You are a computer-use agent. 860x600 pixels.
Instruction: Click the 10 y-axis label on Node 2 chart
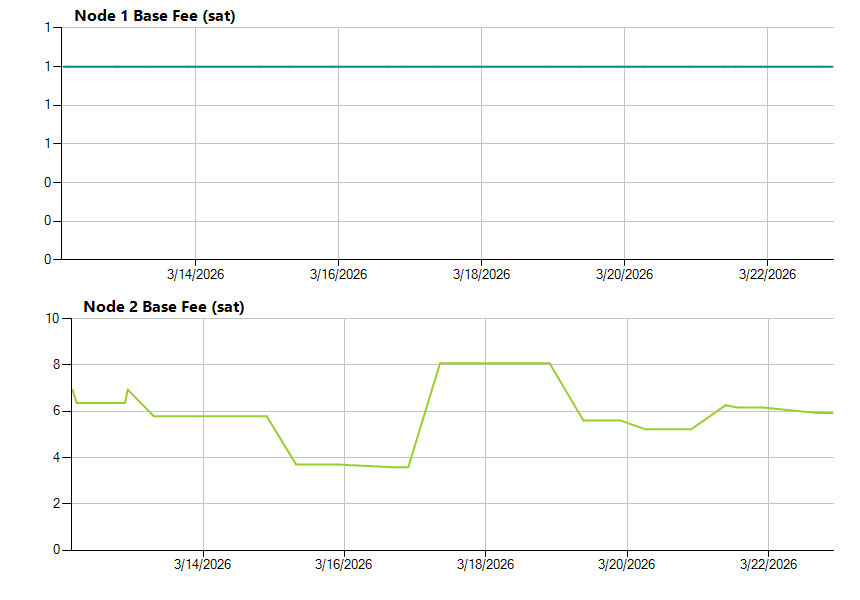pos(52,318)
